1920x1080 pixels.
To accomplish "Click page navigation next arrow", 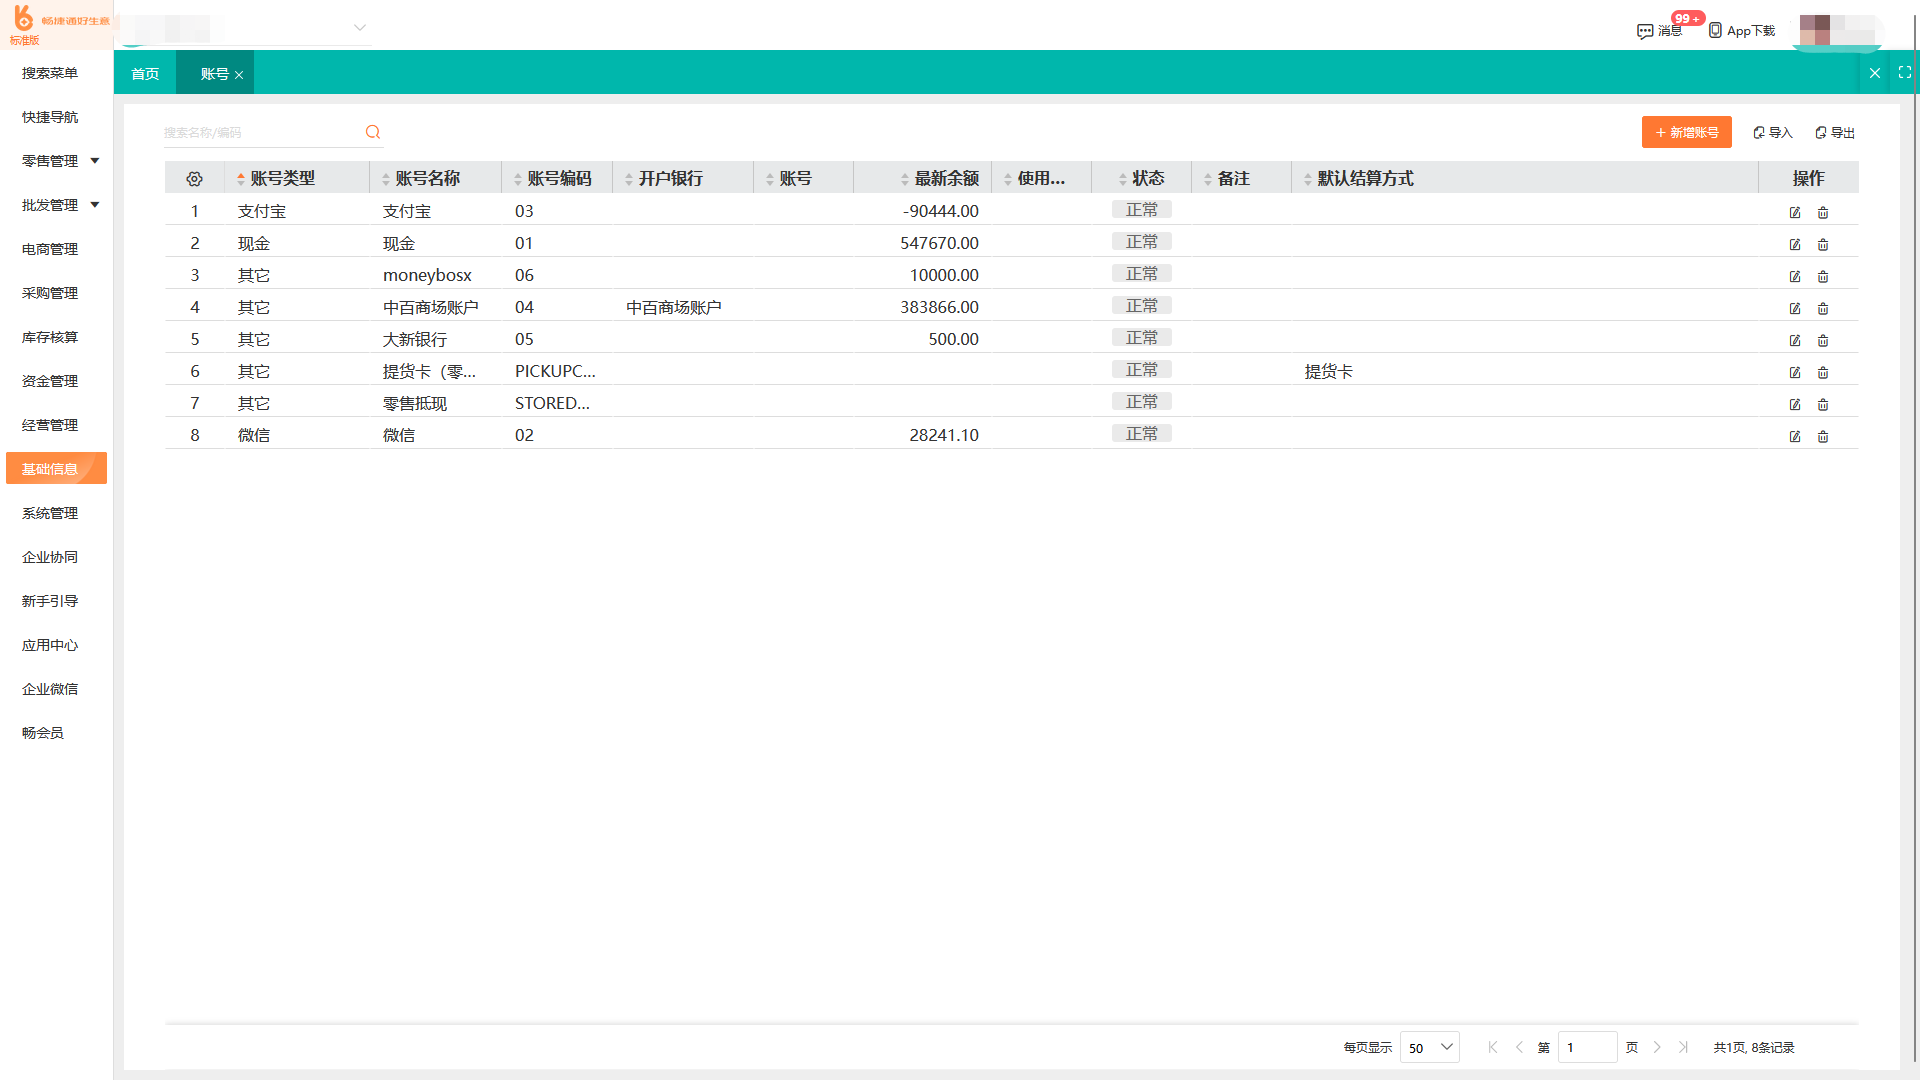I will pos(1658,1047).
